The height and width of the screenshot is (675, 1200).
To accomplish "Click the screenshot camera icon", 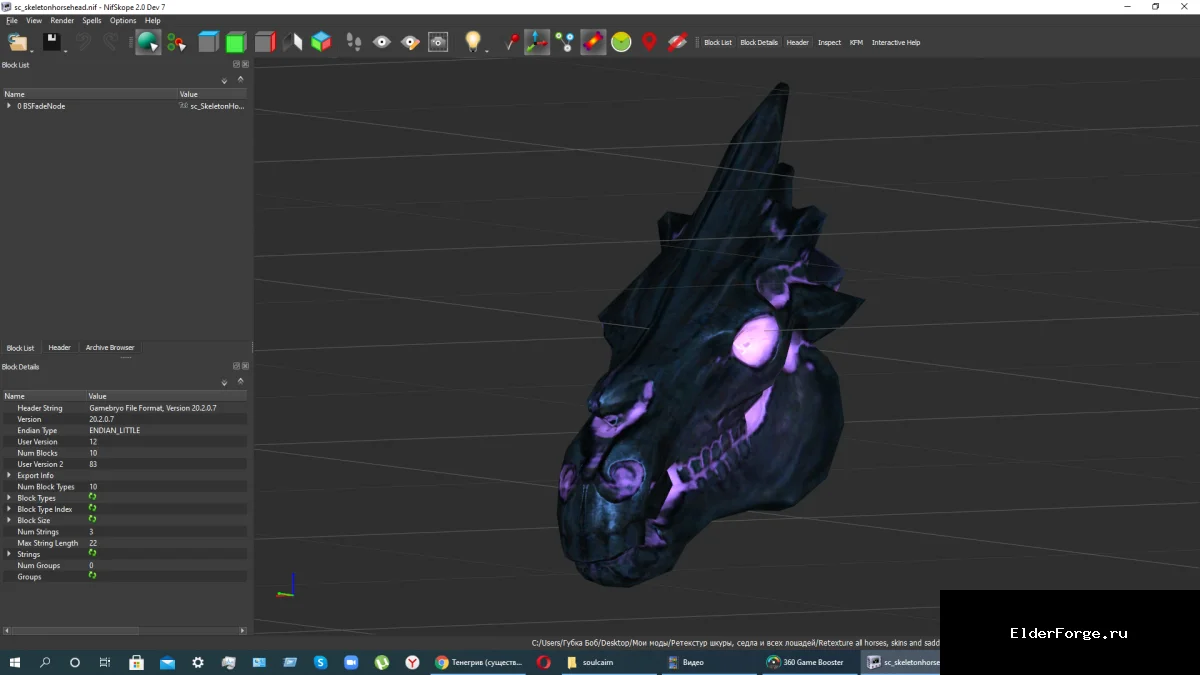I will pyautogui.click(x=438, y=42).
